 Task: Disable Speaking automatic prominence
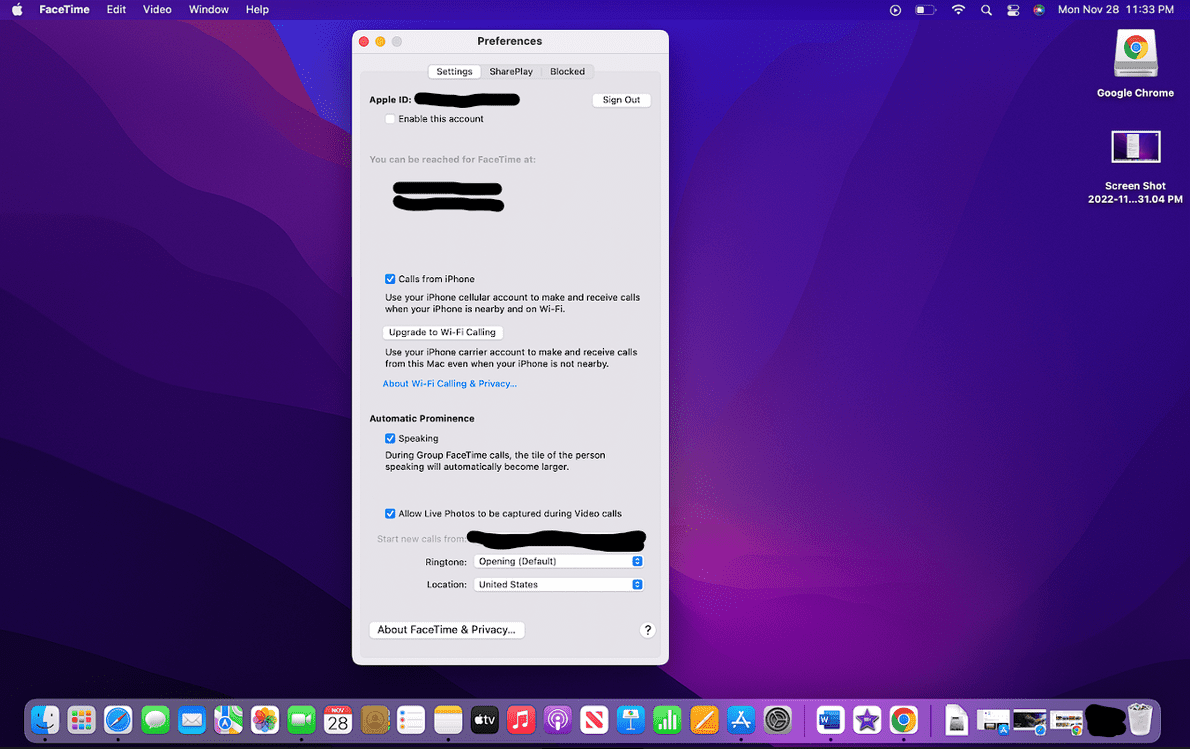coord(390,438)
